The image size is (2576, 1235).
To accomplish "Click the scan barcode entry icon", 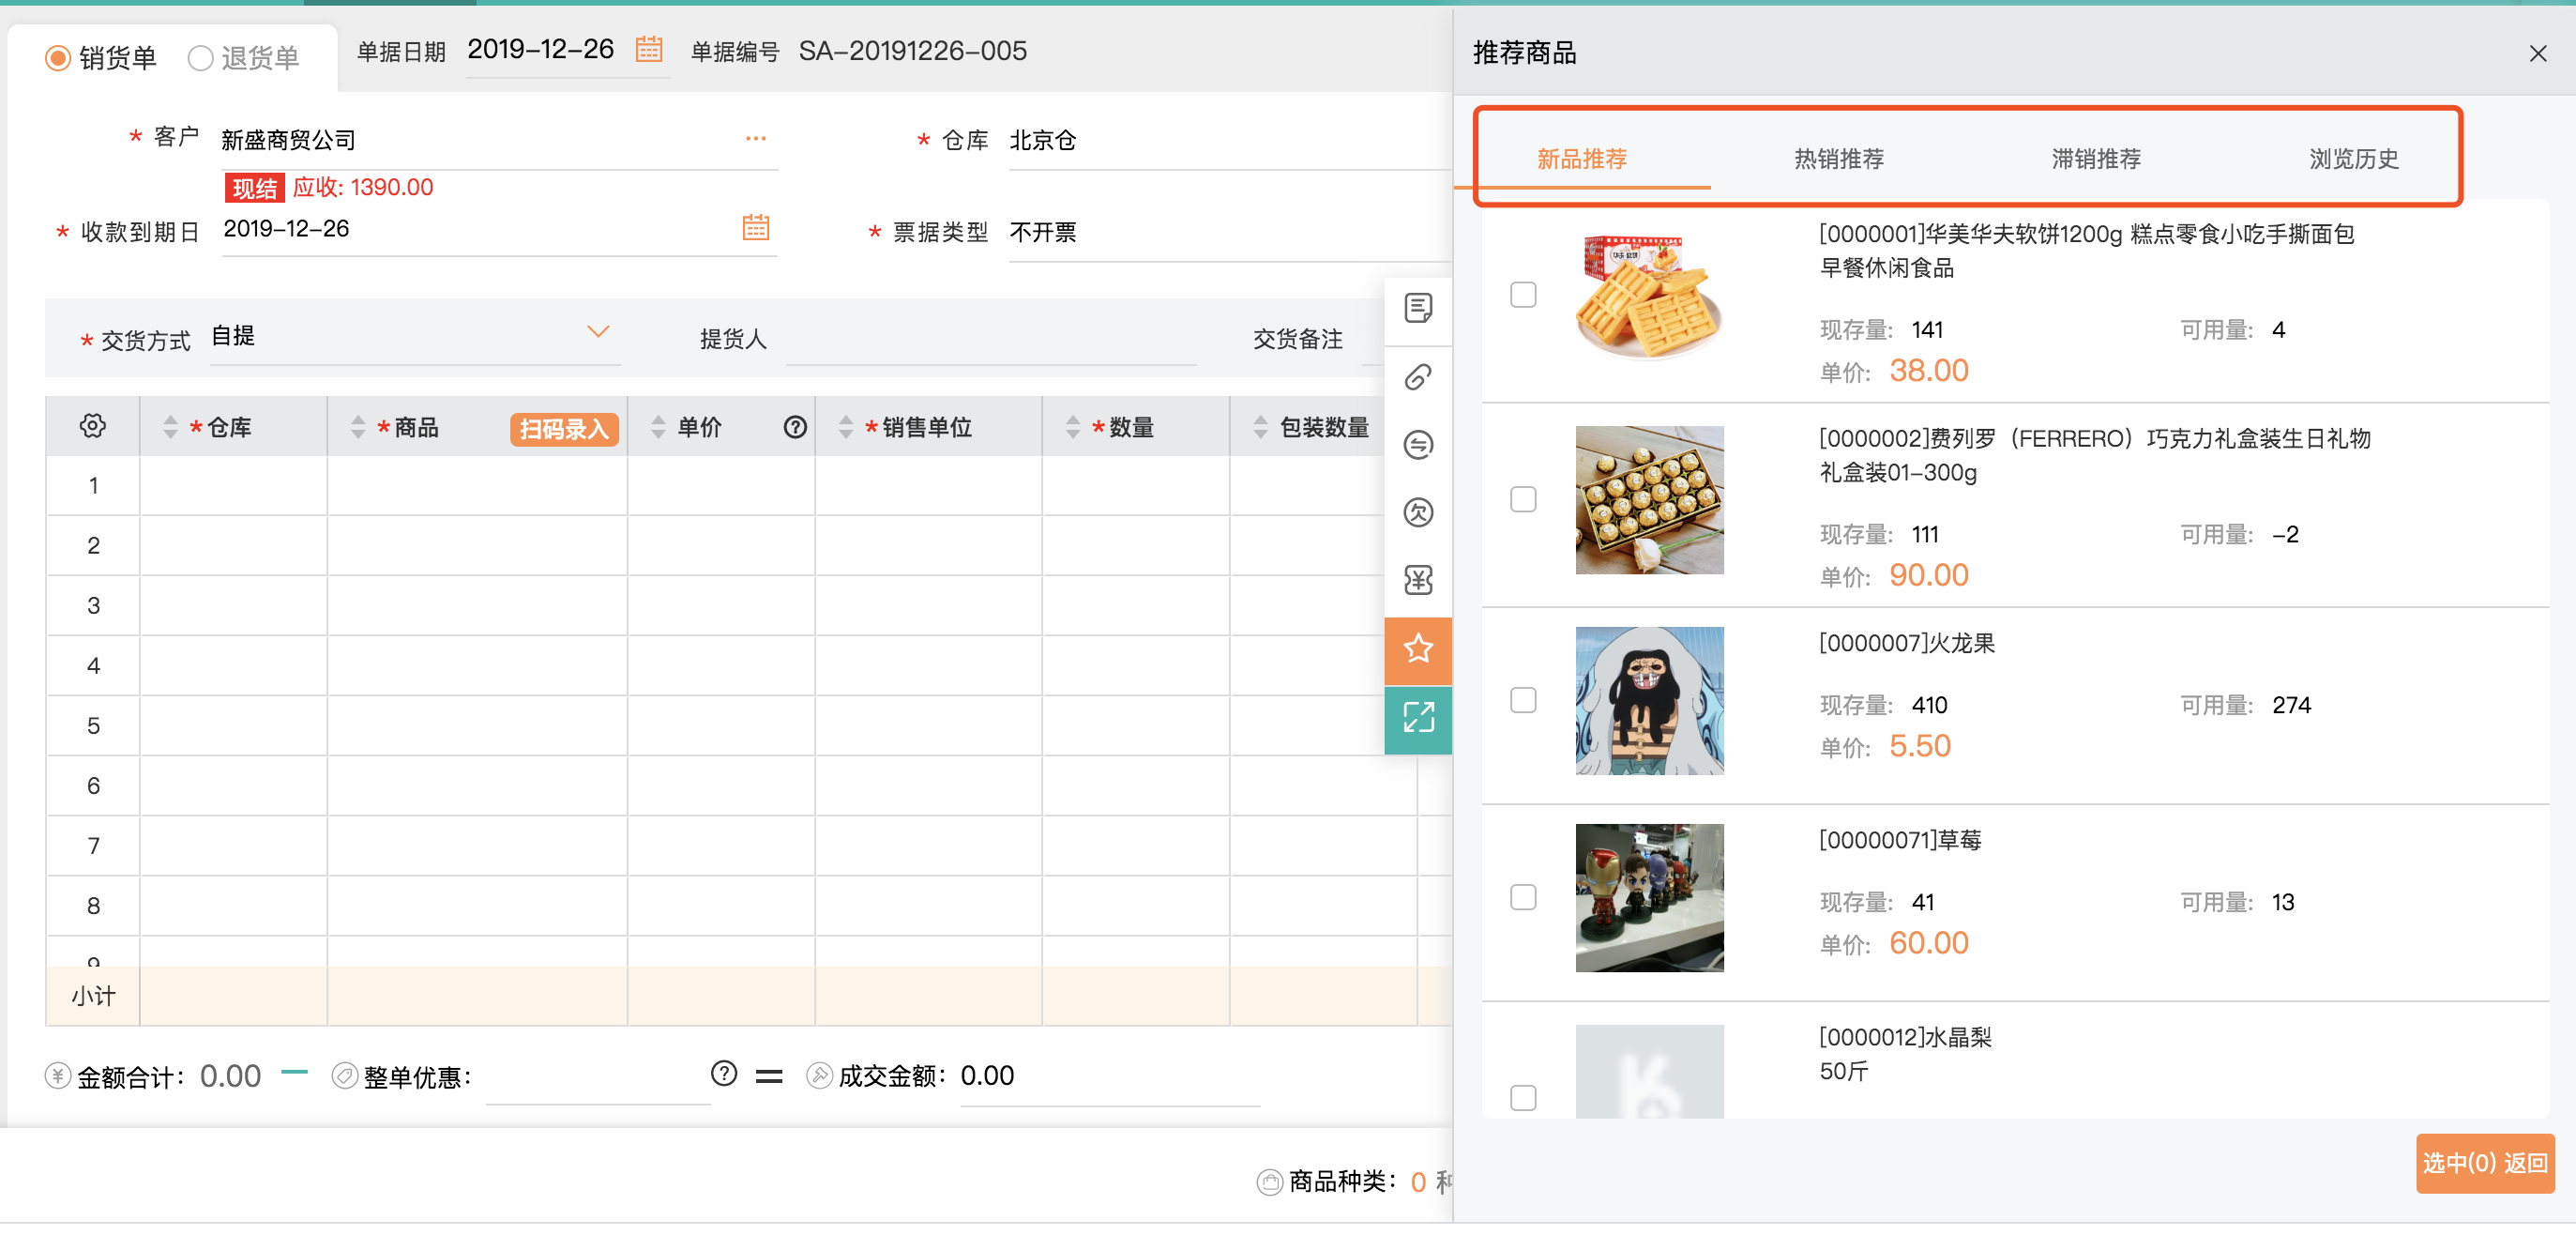I will [565, 429].
